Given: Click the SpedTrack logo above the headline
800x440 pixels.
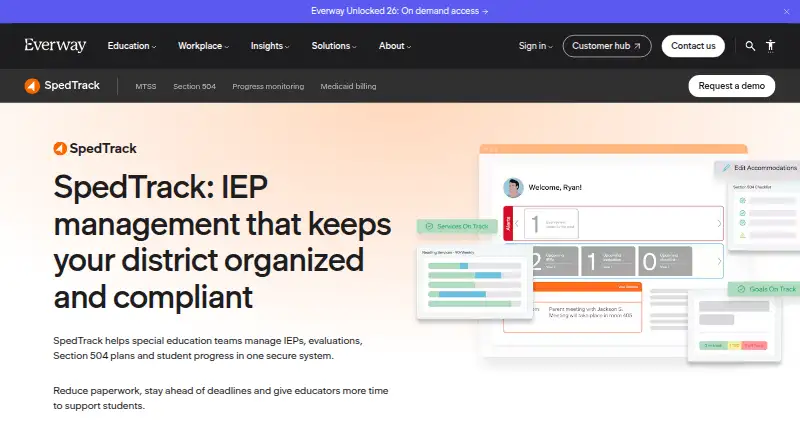Looking at the screenshot, I should [95, 149].
